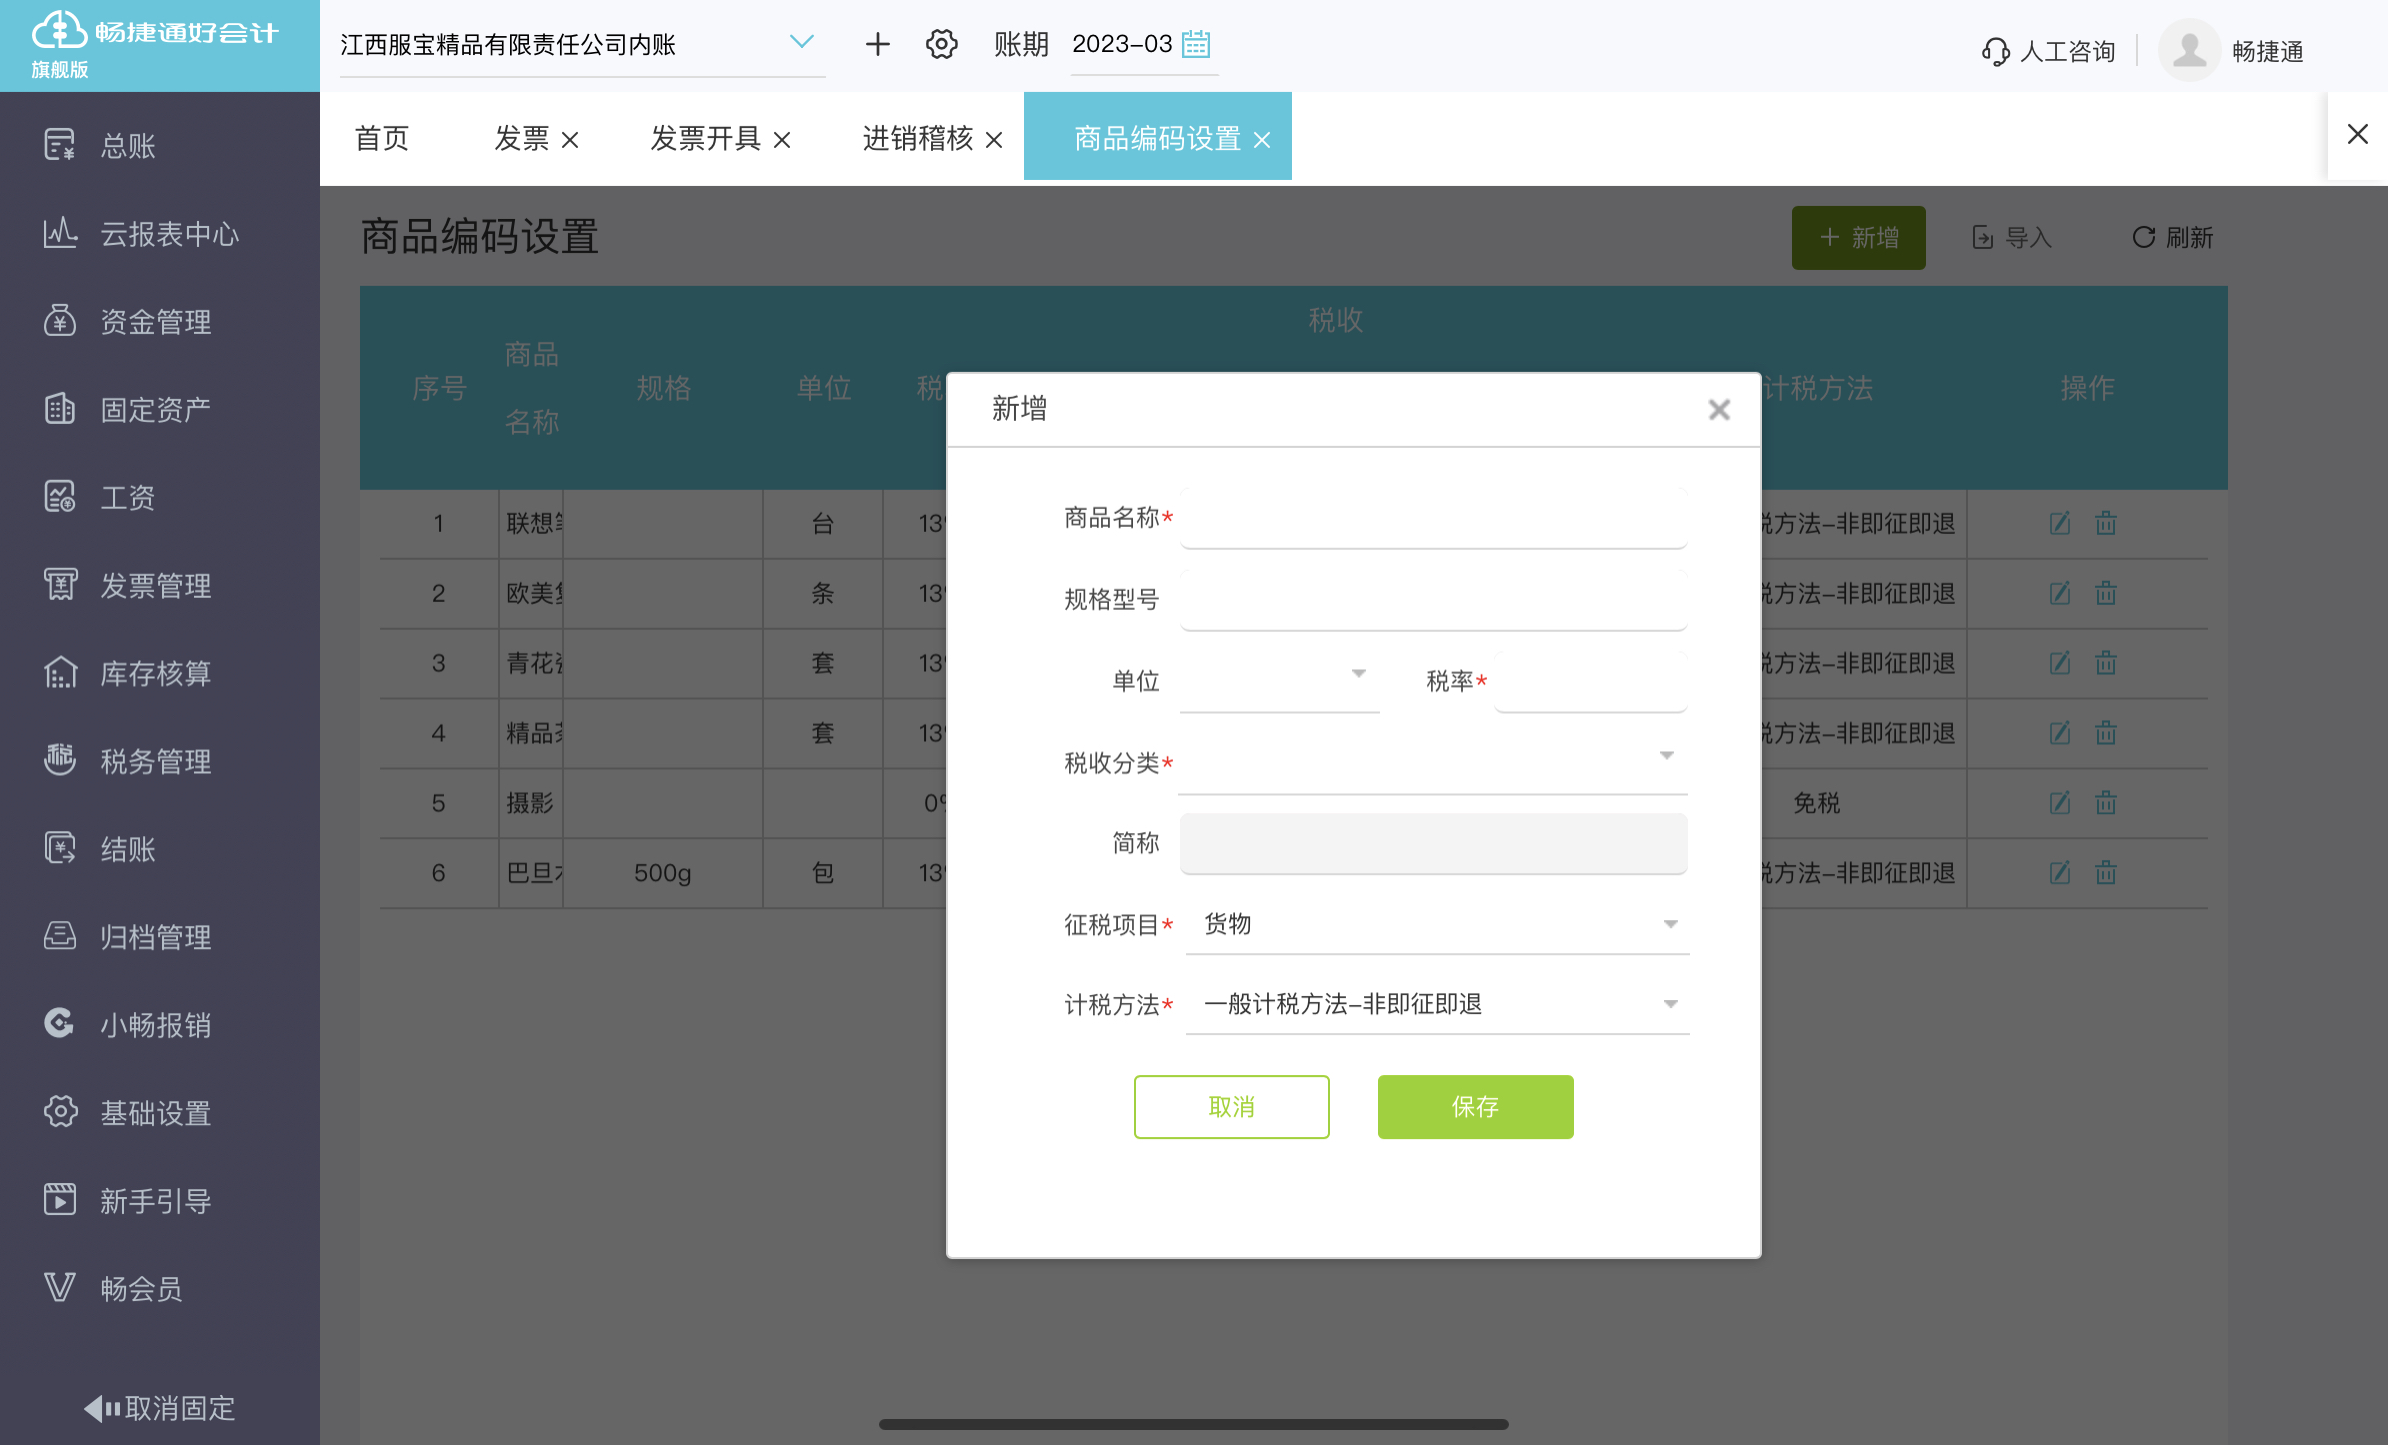
Task: Expand the 征收项目 dropdown selector
Action: pyautogui.click(x=1668, y=923)
